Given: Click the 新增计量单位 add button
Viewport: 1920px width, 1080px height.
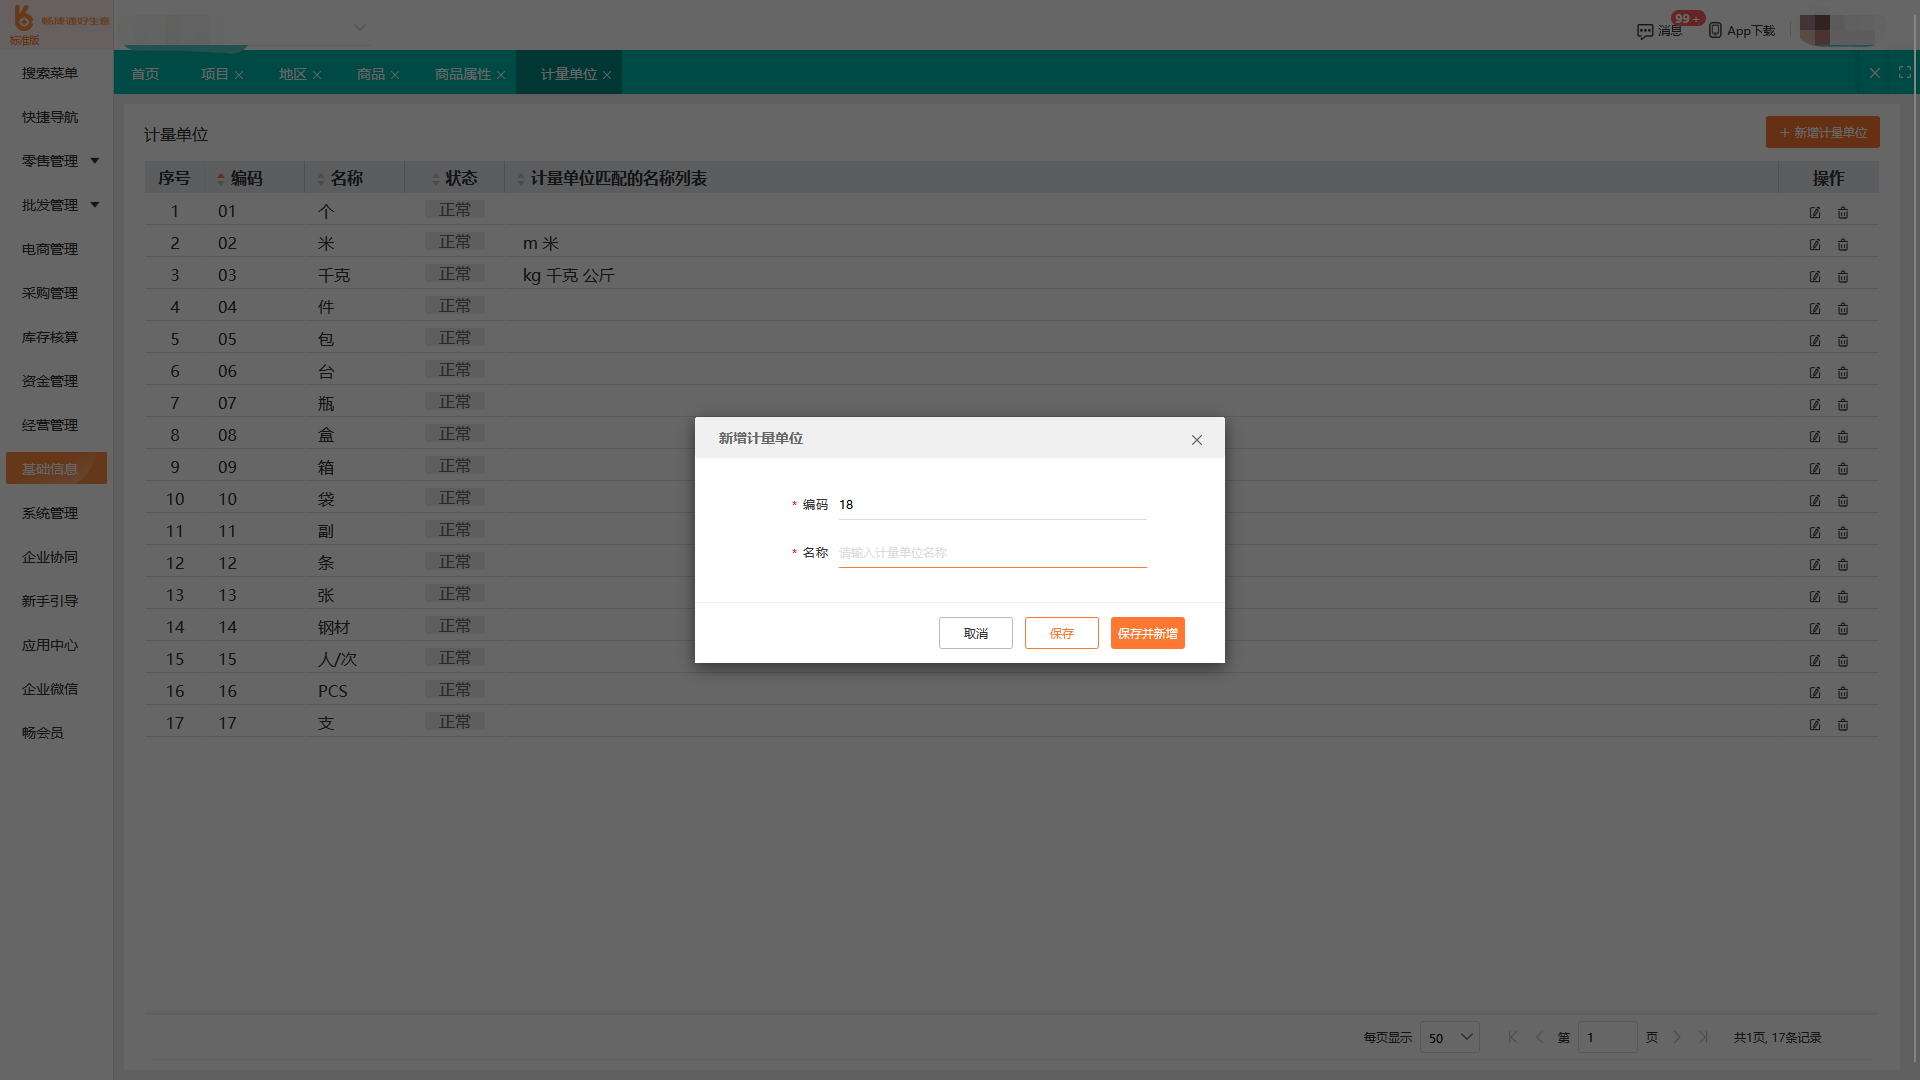Looking at the screenshot, I should [x=1822, y=132].
